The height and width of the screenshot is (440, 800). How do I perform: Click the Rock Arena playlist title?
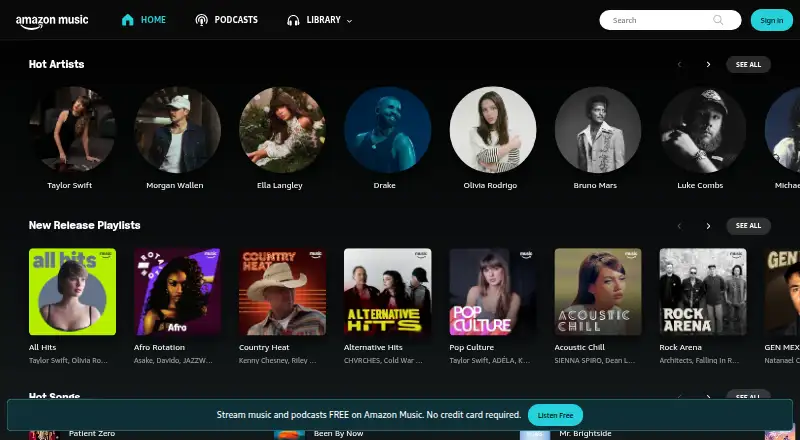[x=680, y=347]
